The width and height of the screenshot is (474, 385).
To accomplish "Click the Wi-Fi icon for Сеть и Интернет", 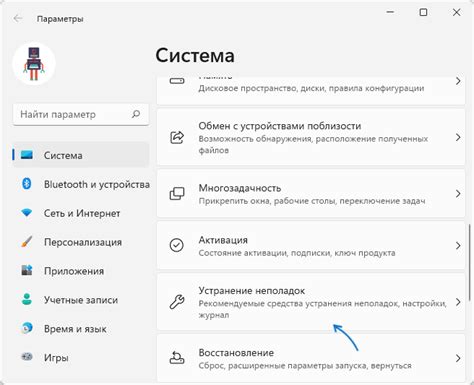I will tap(27, 213).
